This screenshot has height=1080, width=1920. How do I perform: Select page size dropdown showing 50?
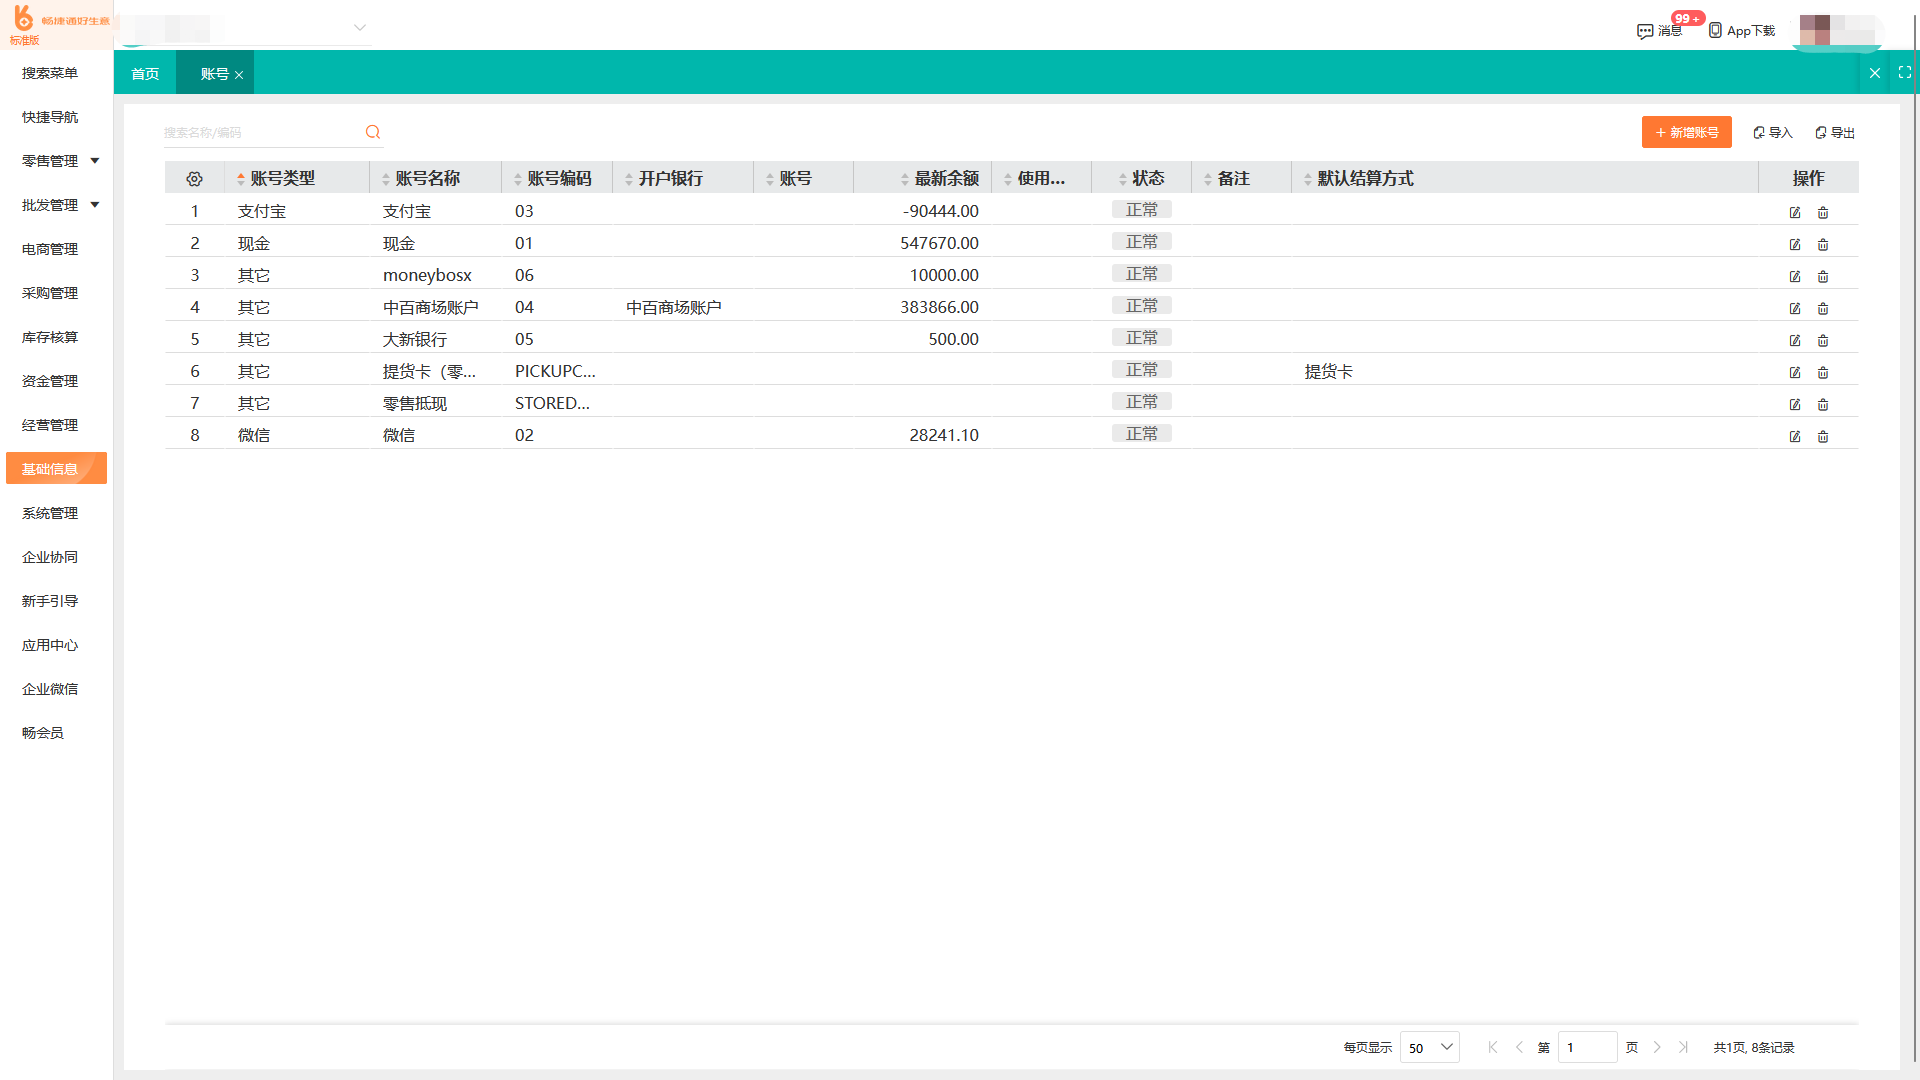click(1428, 1046)
